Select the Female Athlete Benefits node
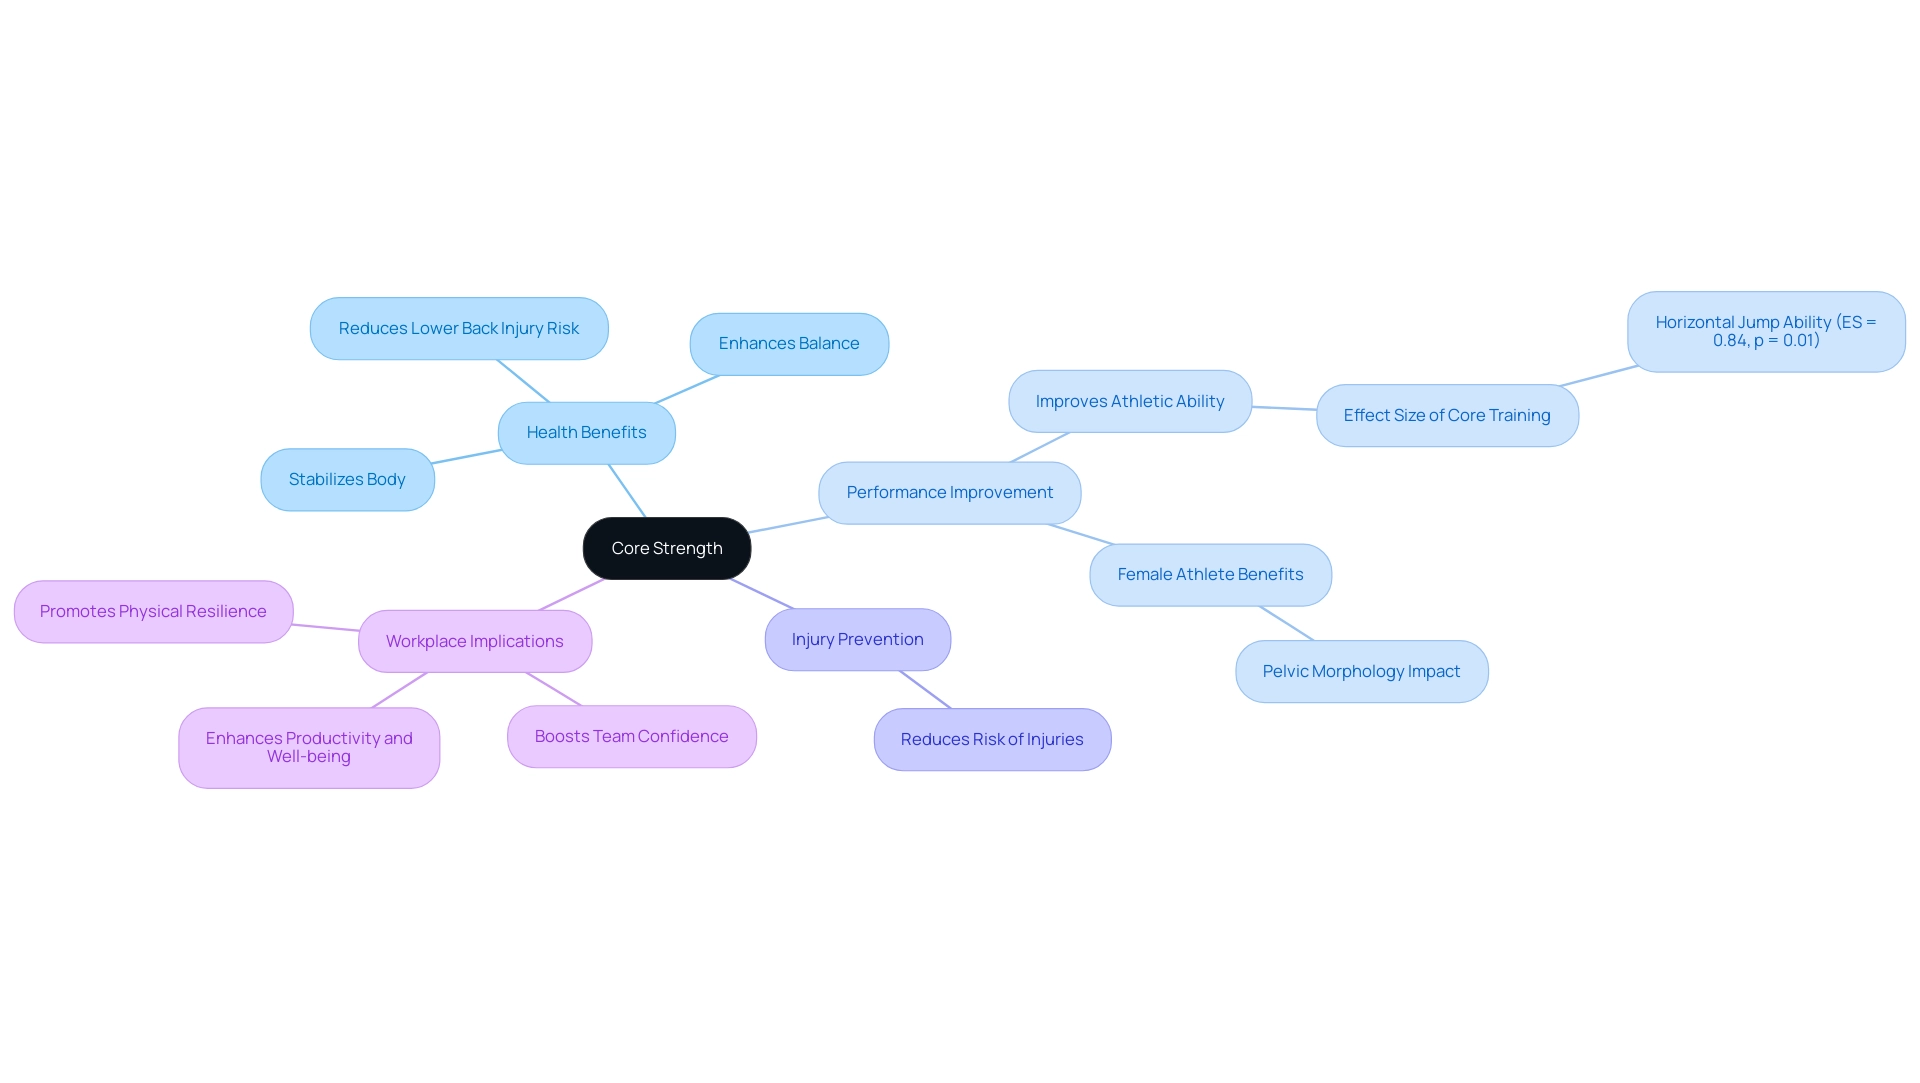Image resolution: width=1920 pixels, height=1083 pixels. coord(1209,572)
